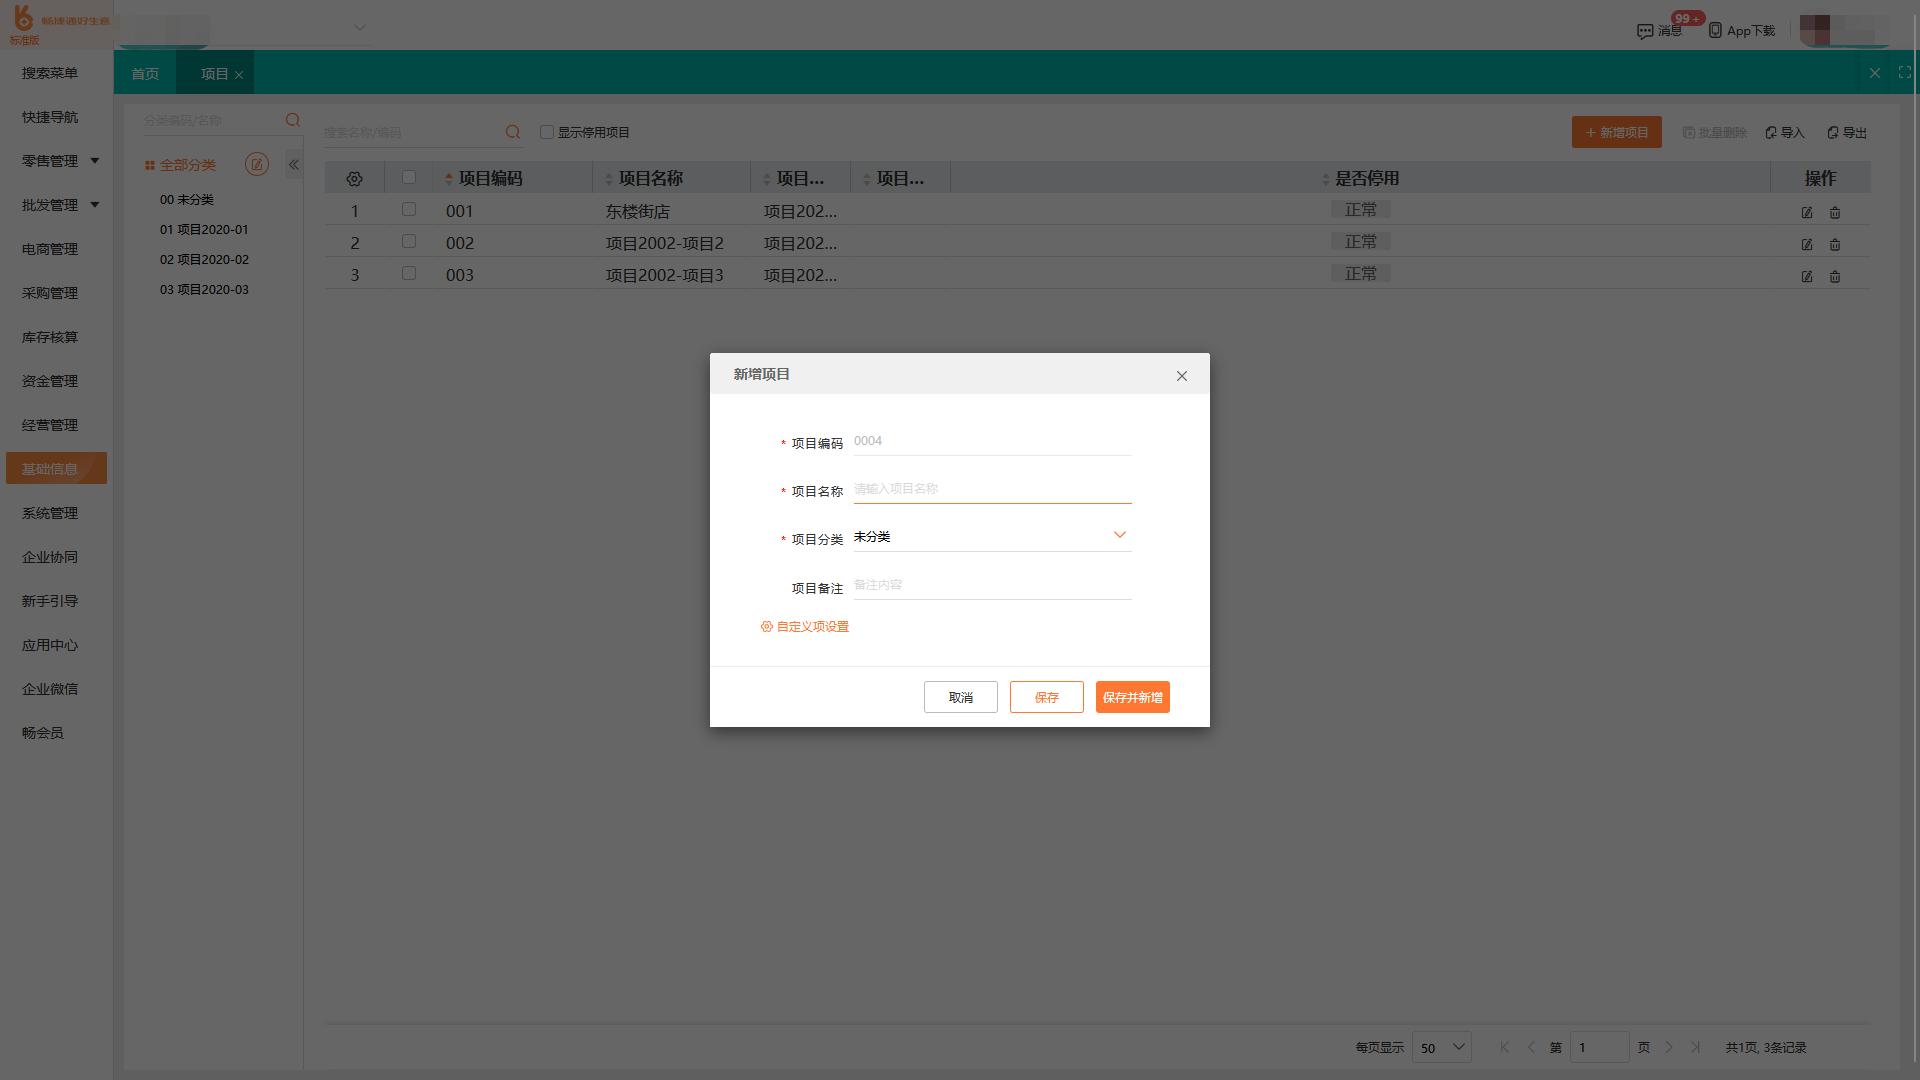Click the collapse sidebar arrow icon

[294, 165]
